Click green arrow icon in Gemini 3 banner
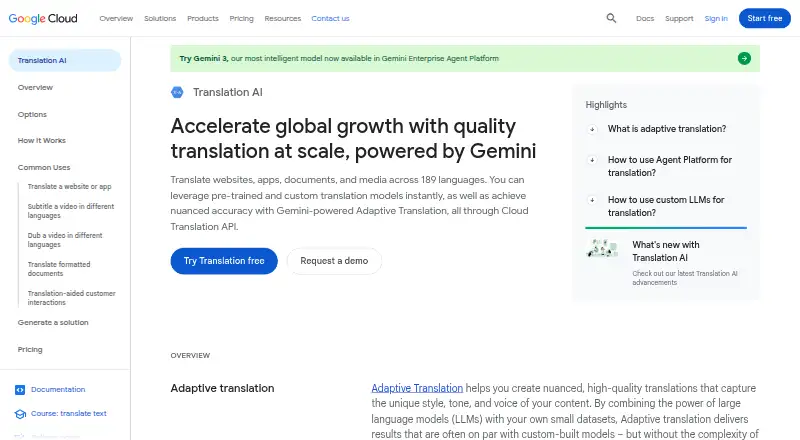The width and height of the screenshot is (800, 440). [x=744, y=58]
